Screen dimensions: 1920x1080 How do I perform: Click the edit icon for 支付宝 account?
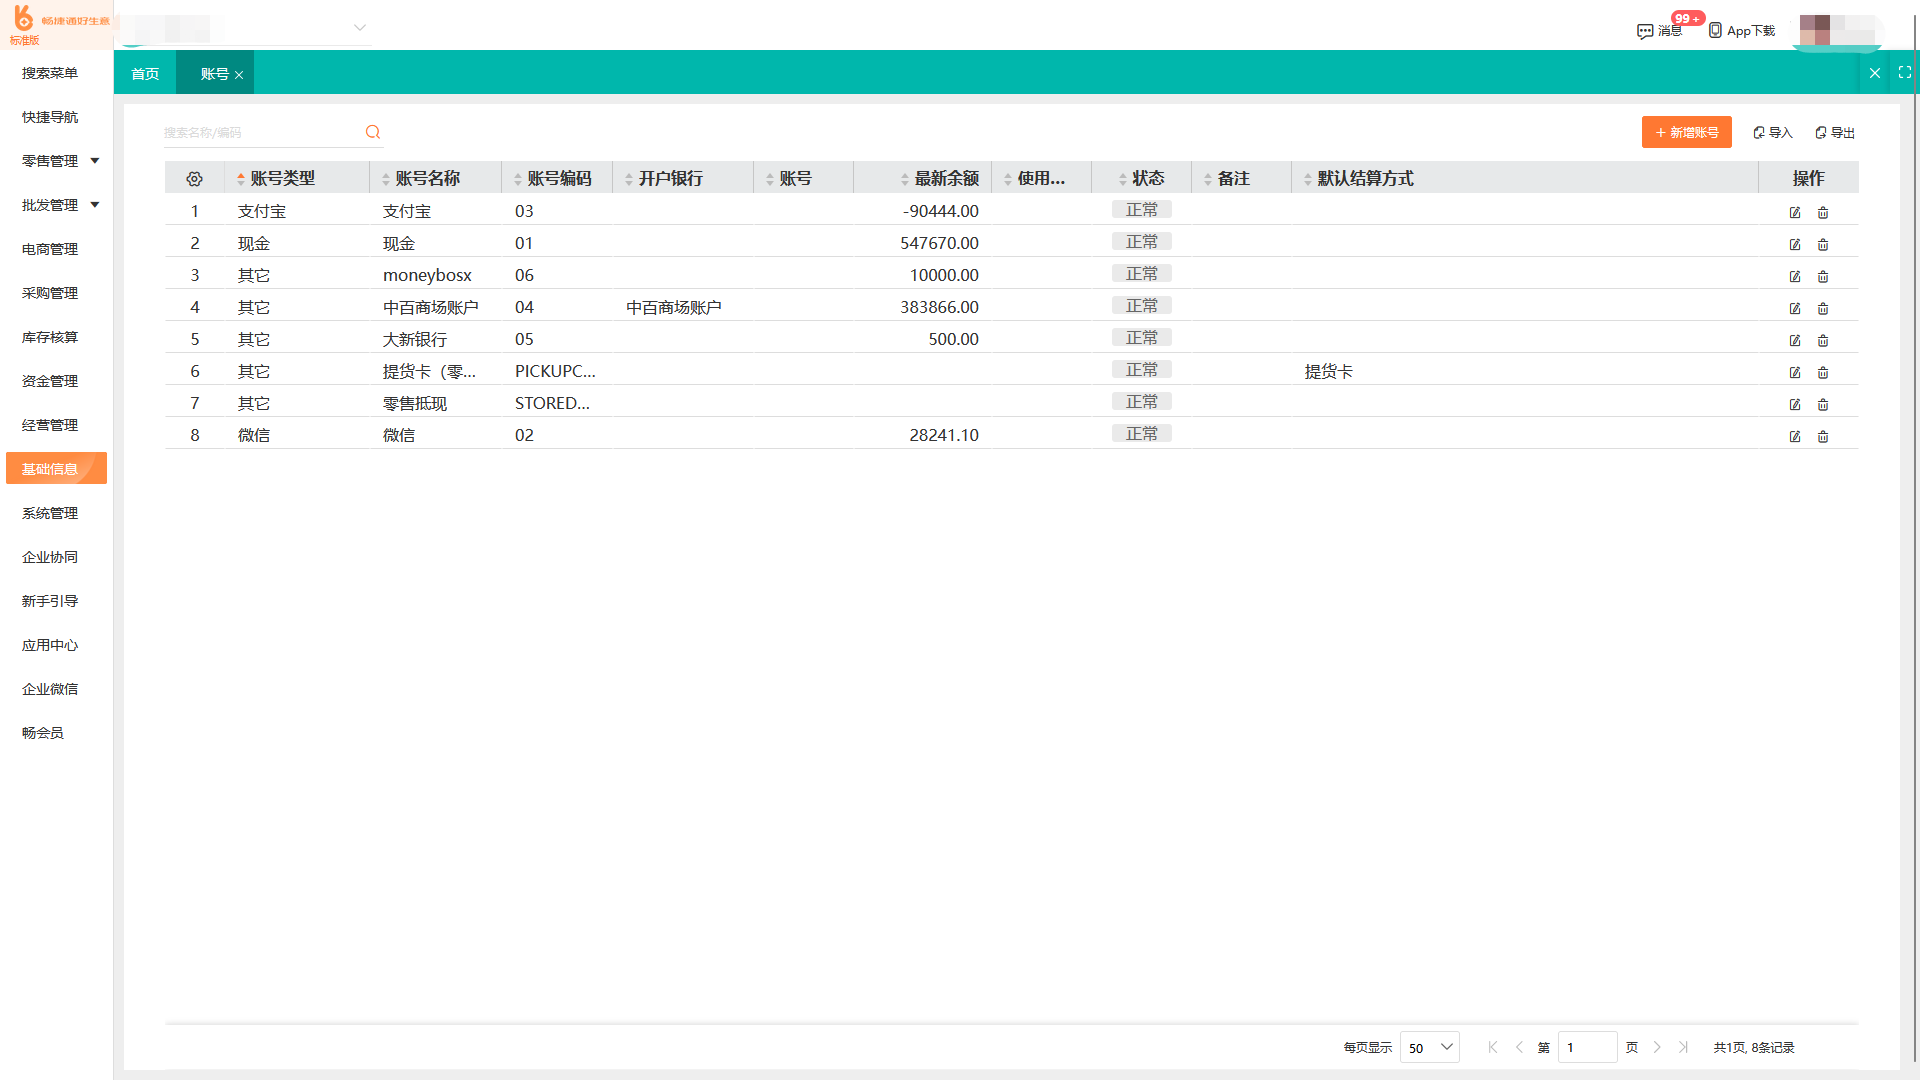[1795, 211]
